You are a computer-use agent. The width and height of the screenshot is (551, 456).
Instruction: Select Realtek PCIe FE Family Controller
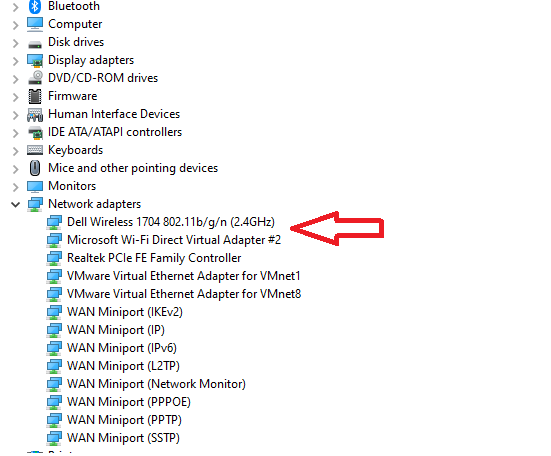tap(154, 258)
